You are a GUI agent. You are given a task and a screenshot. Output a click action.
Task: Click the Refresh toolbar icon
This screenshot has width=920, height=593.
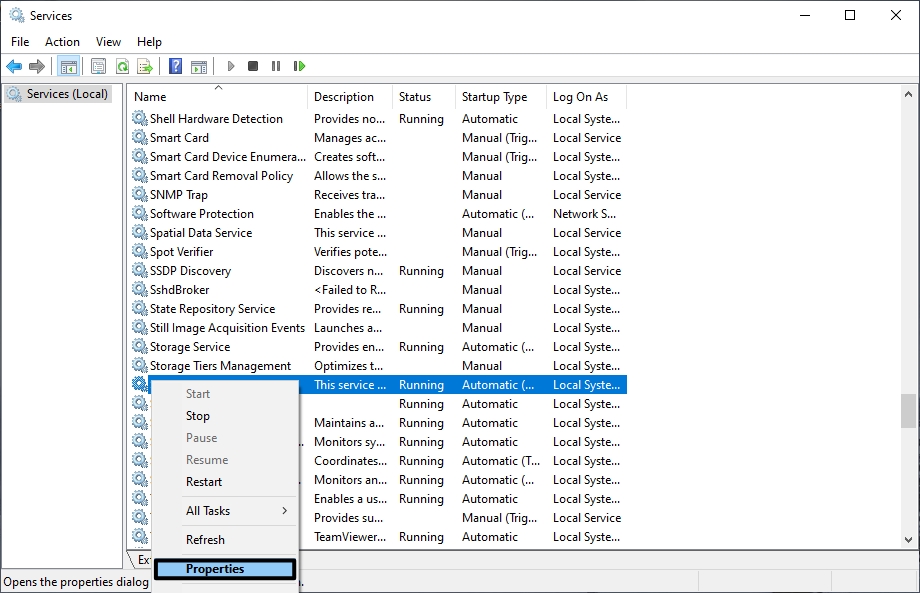pyautogui.click(x=122, y=66)
